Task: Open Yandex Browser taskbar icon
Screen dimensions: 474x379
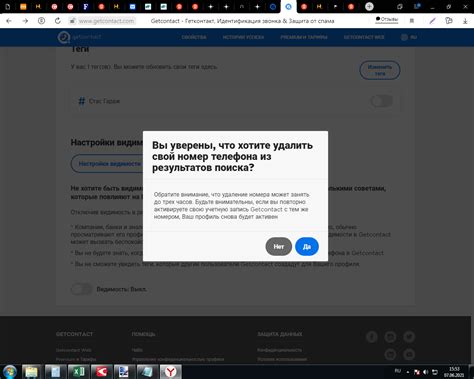Action: pyautogui.click(x=170, y=372)
